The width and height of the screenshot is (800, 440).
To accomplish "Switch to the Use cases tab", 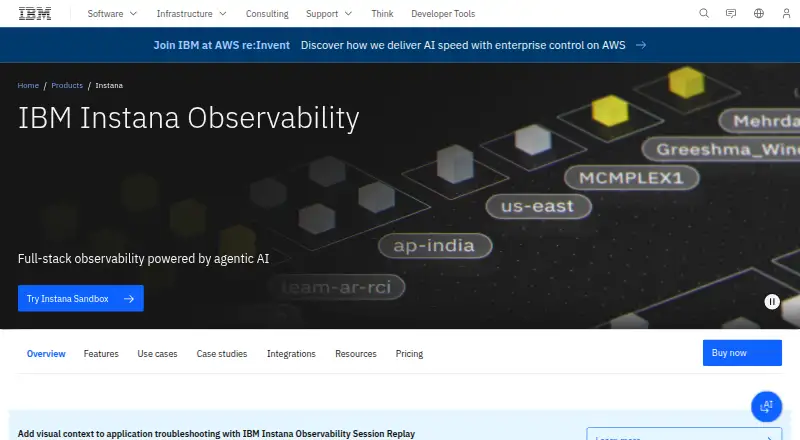I will tap(157, 354).
